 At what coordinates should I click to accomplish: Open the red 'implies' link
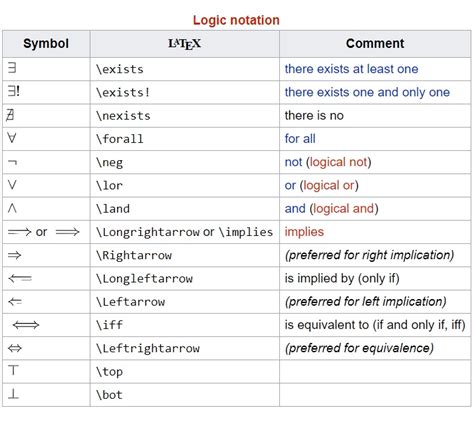point(304,232)
